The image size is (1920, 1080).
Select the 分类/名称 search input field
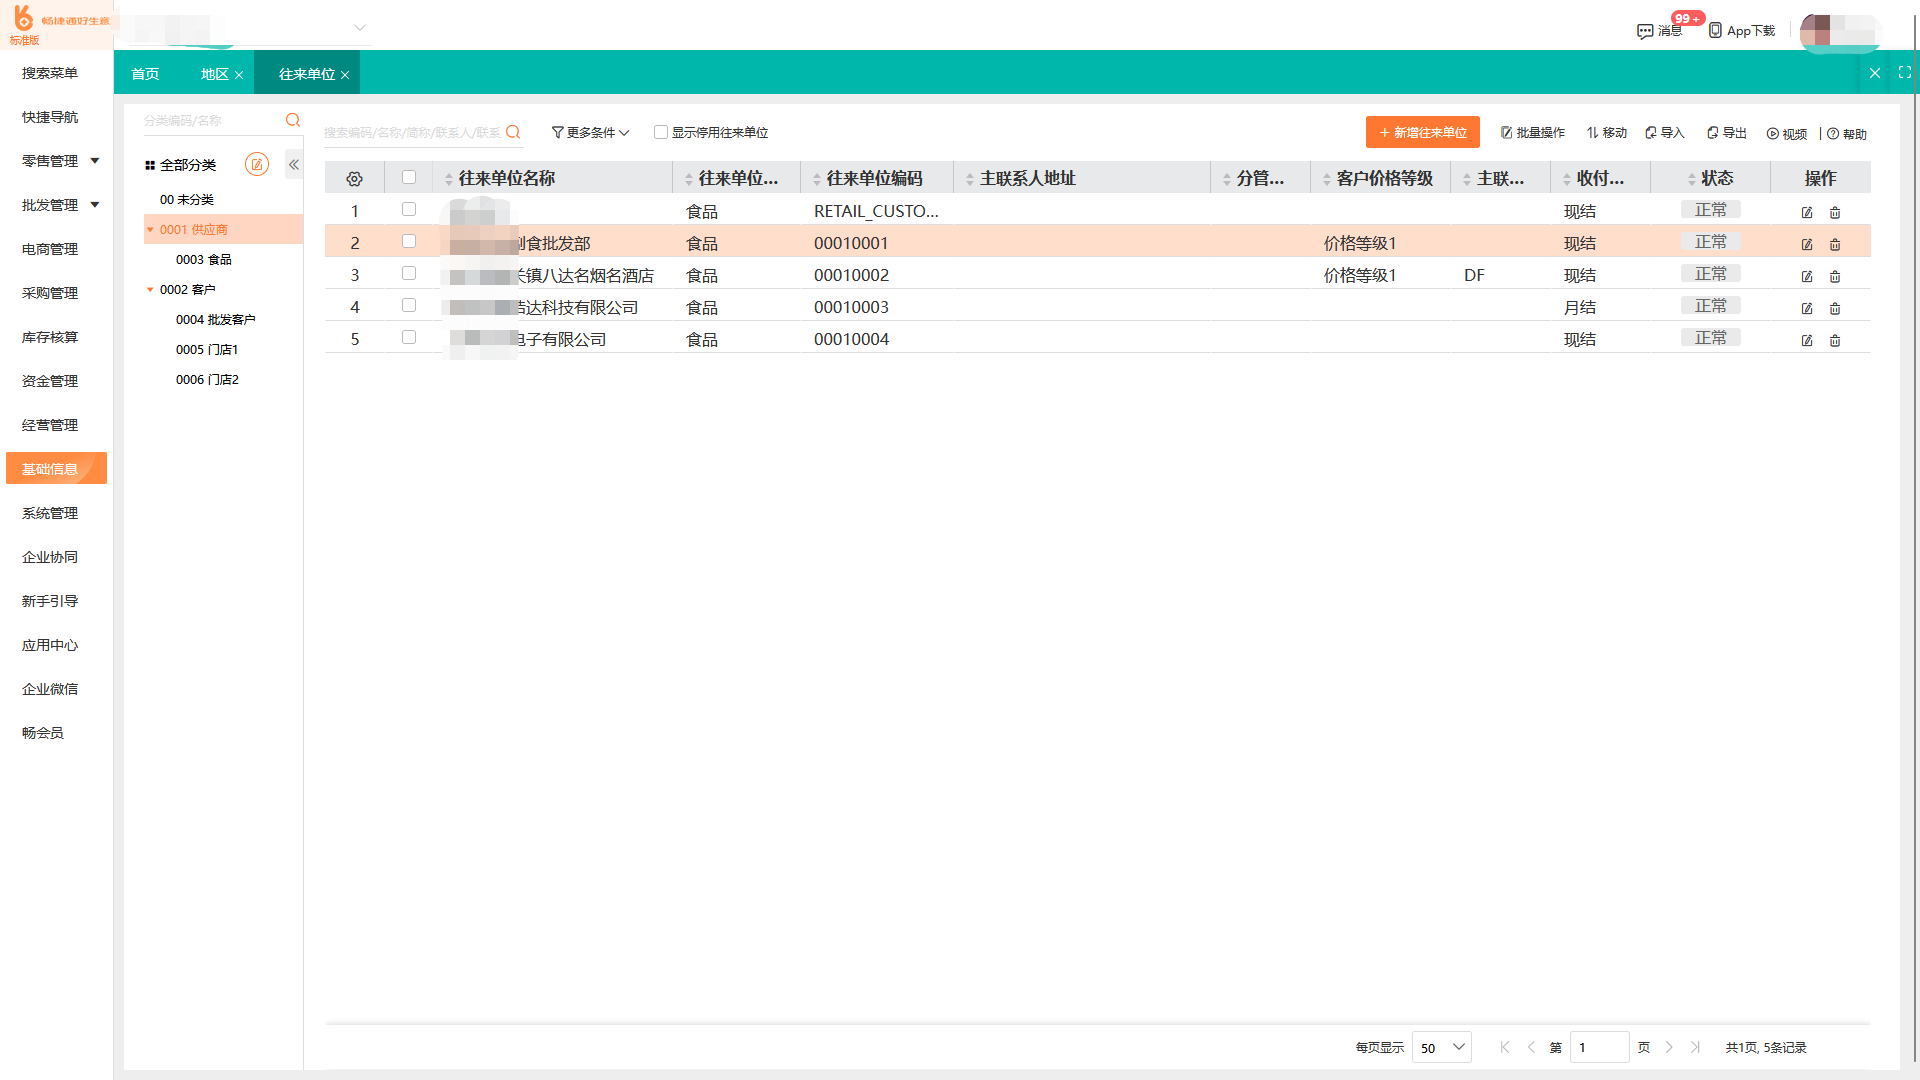204,121
